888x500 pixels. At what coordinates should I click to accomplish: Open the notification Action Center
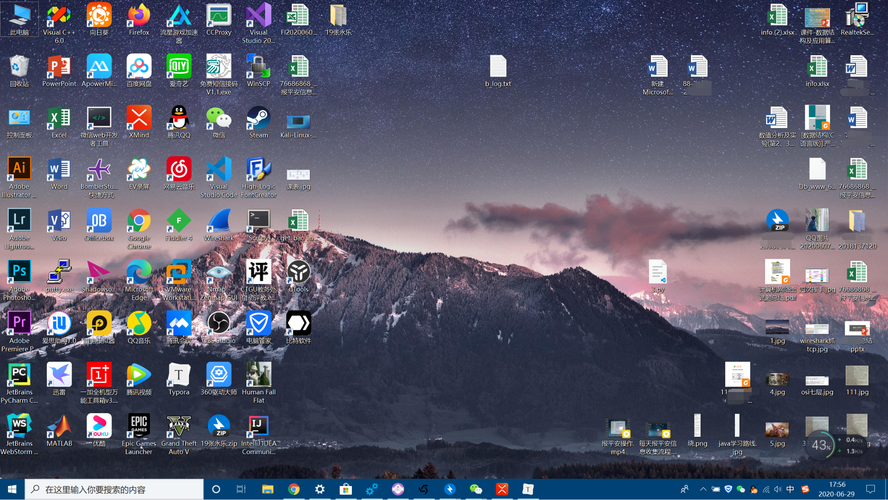[x=871, y=489]
